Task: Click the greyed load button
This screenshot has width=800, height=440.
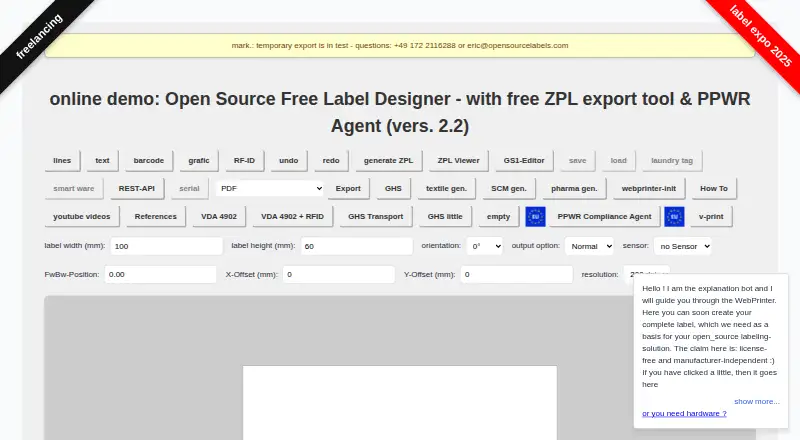Action: coord(618,160)
